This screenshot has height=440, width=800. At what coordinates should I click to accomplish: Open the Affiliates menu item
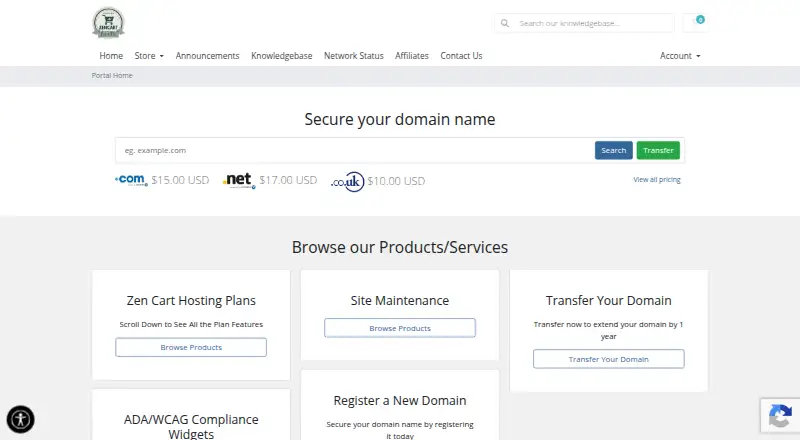(x=412, y=56)
